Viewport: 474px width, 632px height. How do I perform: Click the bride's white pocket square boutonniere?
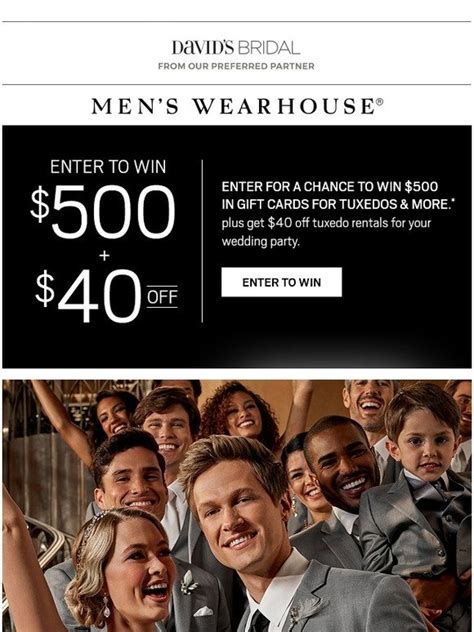[203, 611]
